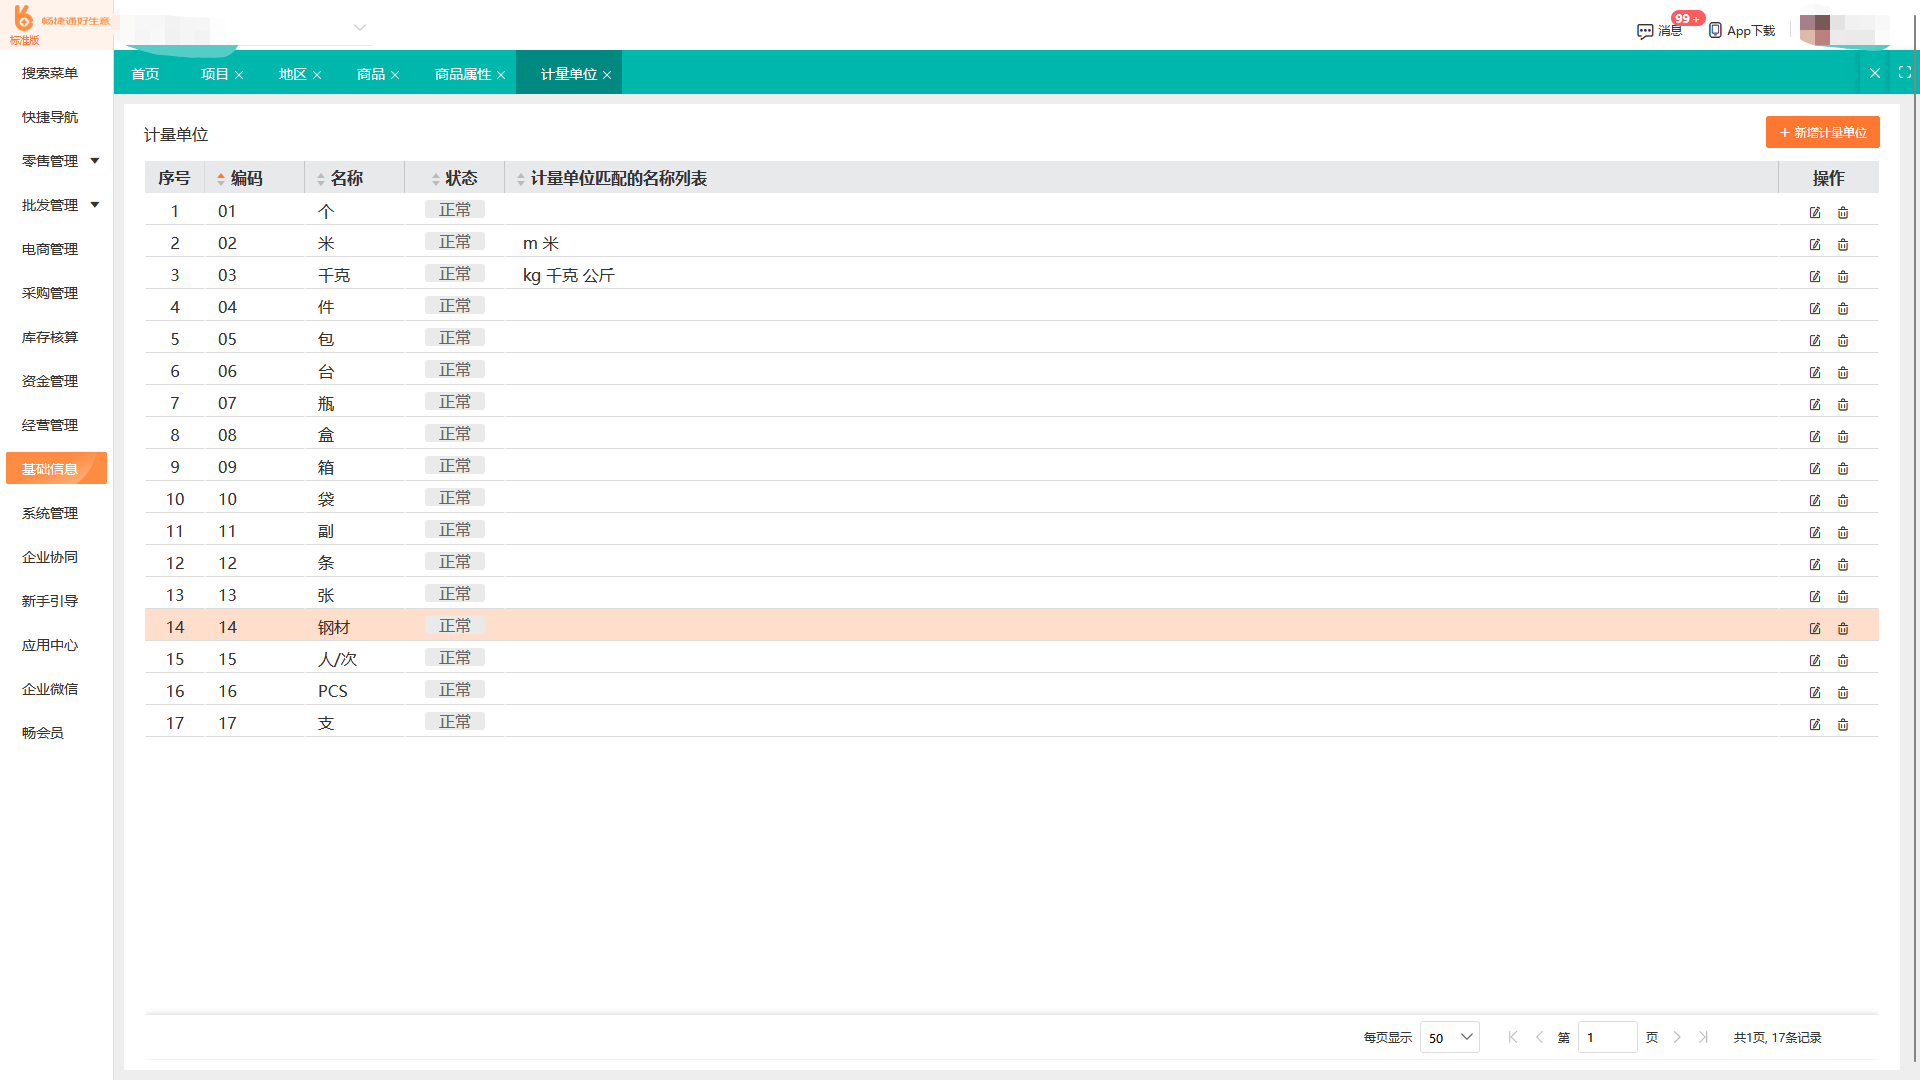Click delete icon for 支 row
The image size is (1920, 1080).
coord(1844,723)
